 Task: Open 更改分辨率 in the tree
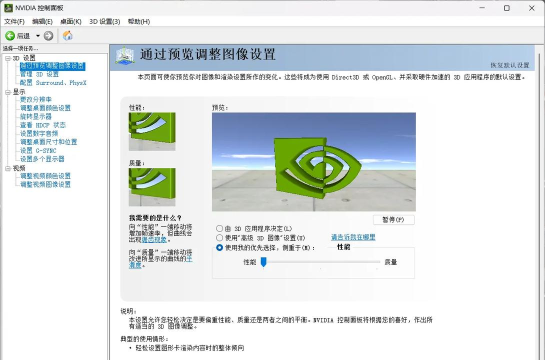pos(36,100)
